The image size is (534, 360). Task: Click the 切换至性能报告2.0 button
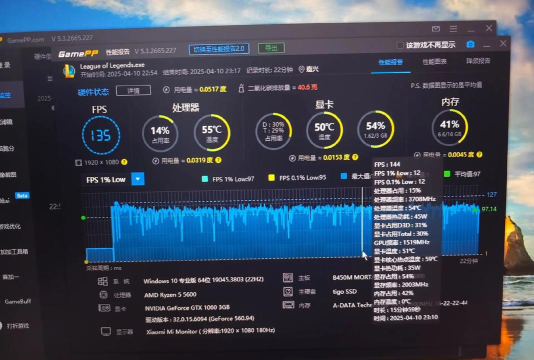(x=219, y=49)
